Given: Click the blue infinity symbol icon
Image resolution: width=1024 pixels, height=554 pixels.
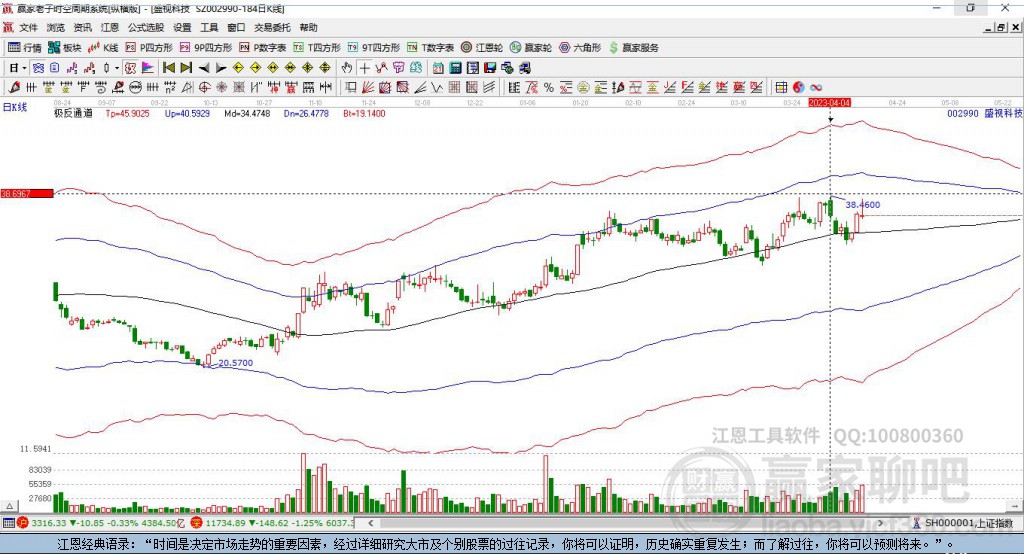Looking at the screenshot, I should pos(816,87).
